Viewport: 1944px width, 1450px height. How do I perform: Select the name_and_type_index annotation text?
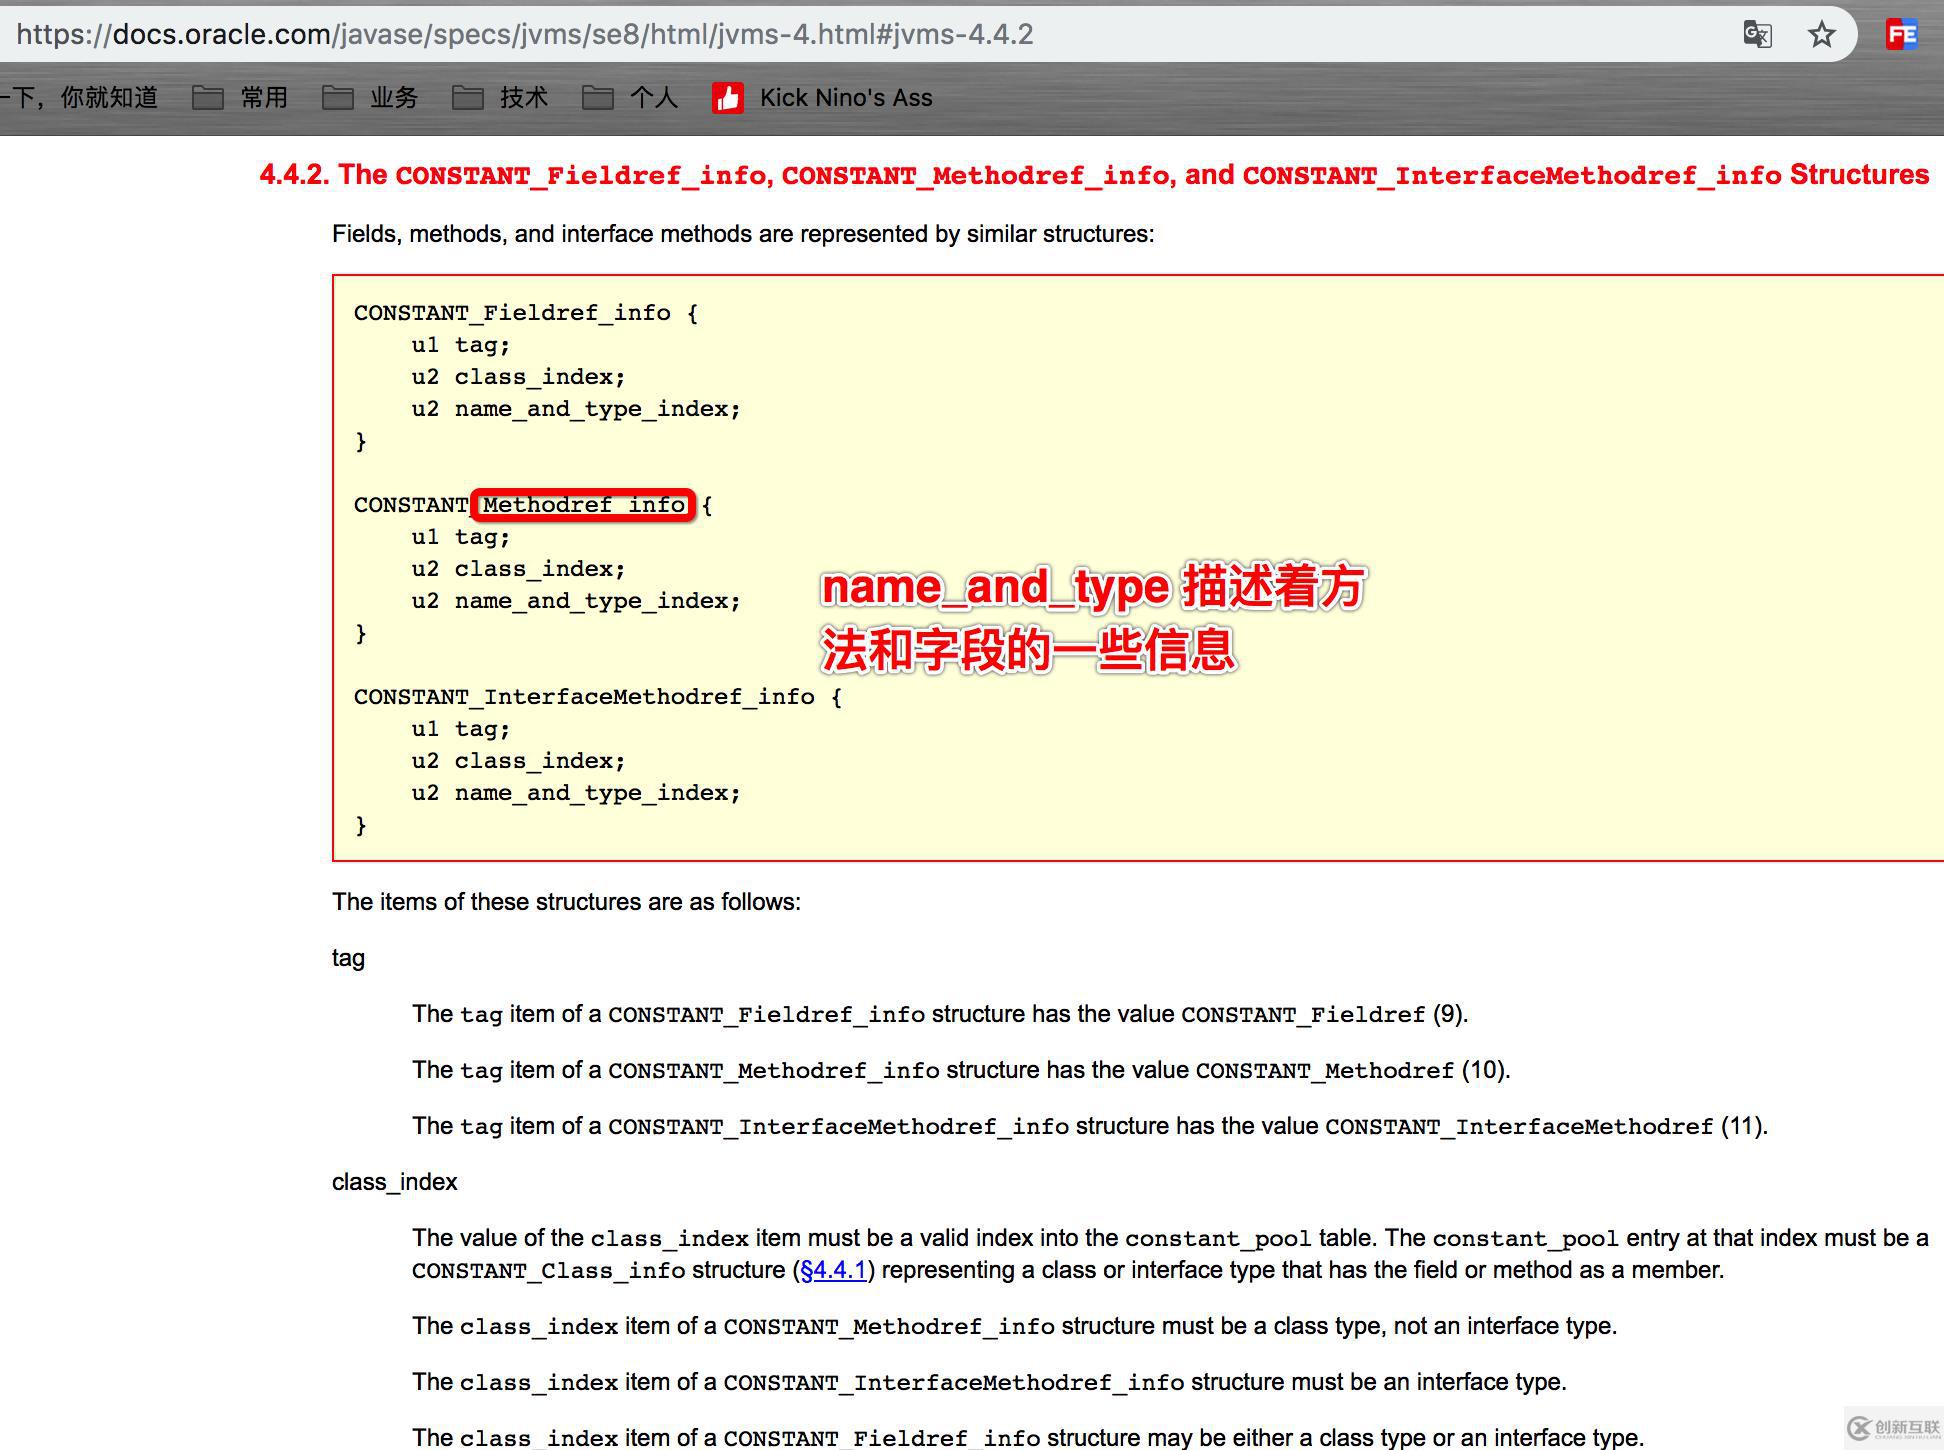[1087, 620]
